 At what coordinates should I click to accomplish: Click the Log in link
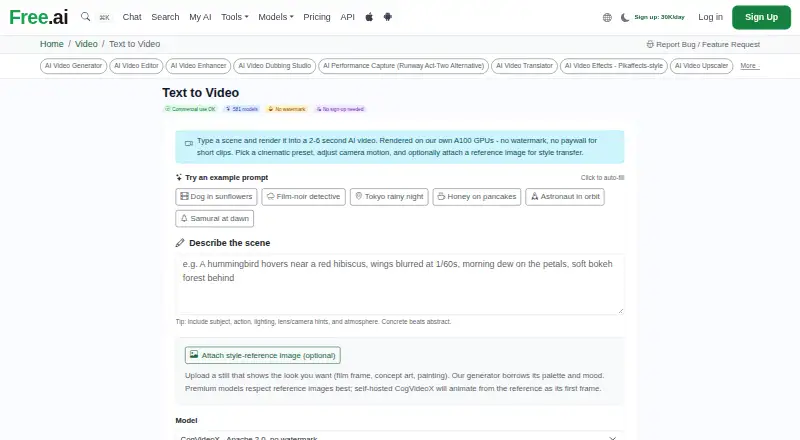coord(710,17)
